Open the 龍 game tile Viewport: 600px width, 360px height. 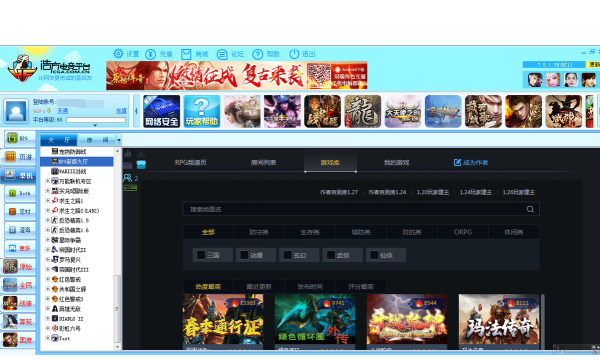pyautogui.click(x=362, y=111)
